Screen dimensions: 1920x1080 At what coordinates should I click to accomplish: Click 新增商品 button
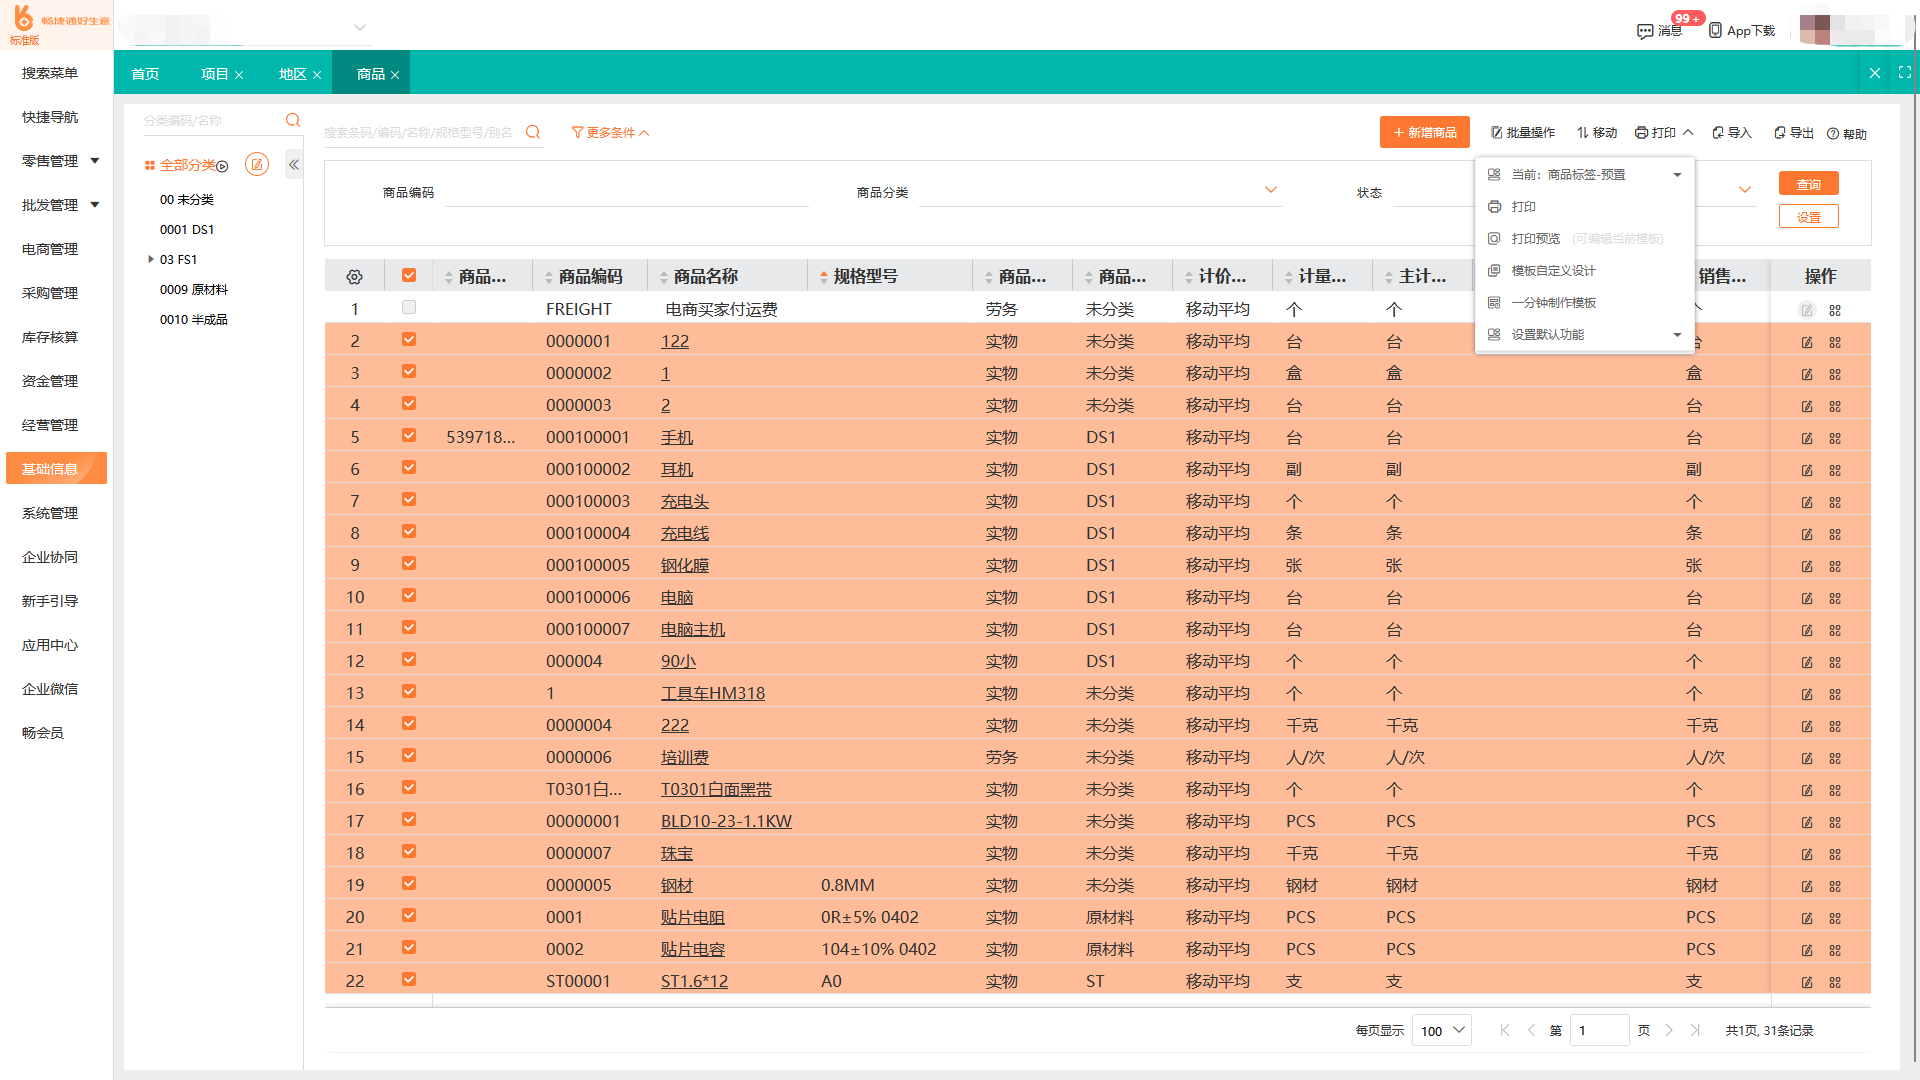coord(1423,131)
